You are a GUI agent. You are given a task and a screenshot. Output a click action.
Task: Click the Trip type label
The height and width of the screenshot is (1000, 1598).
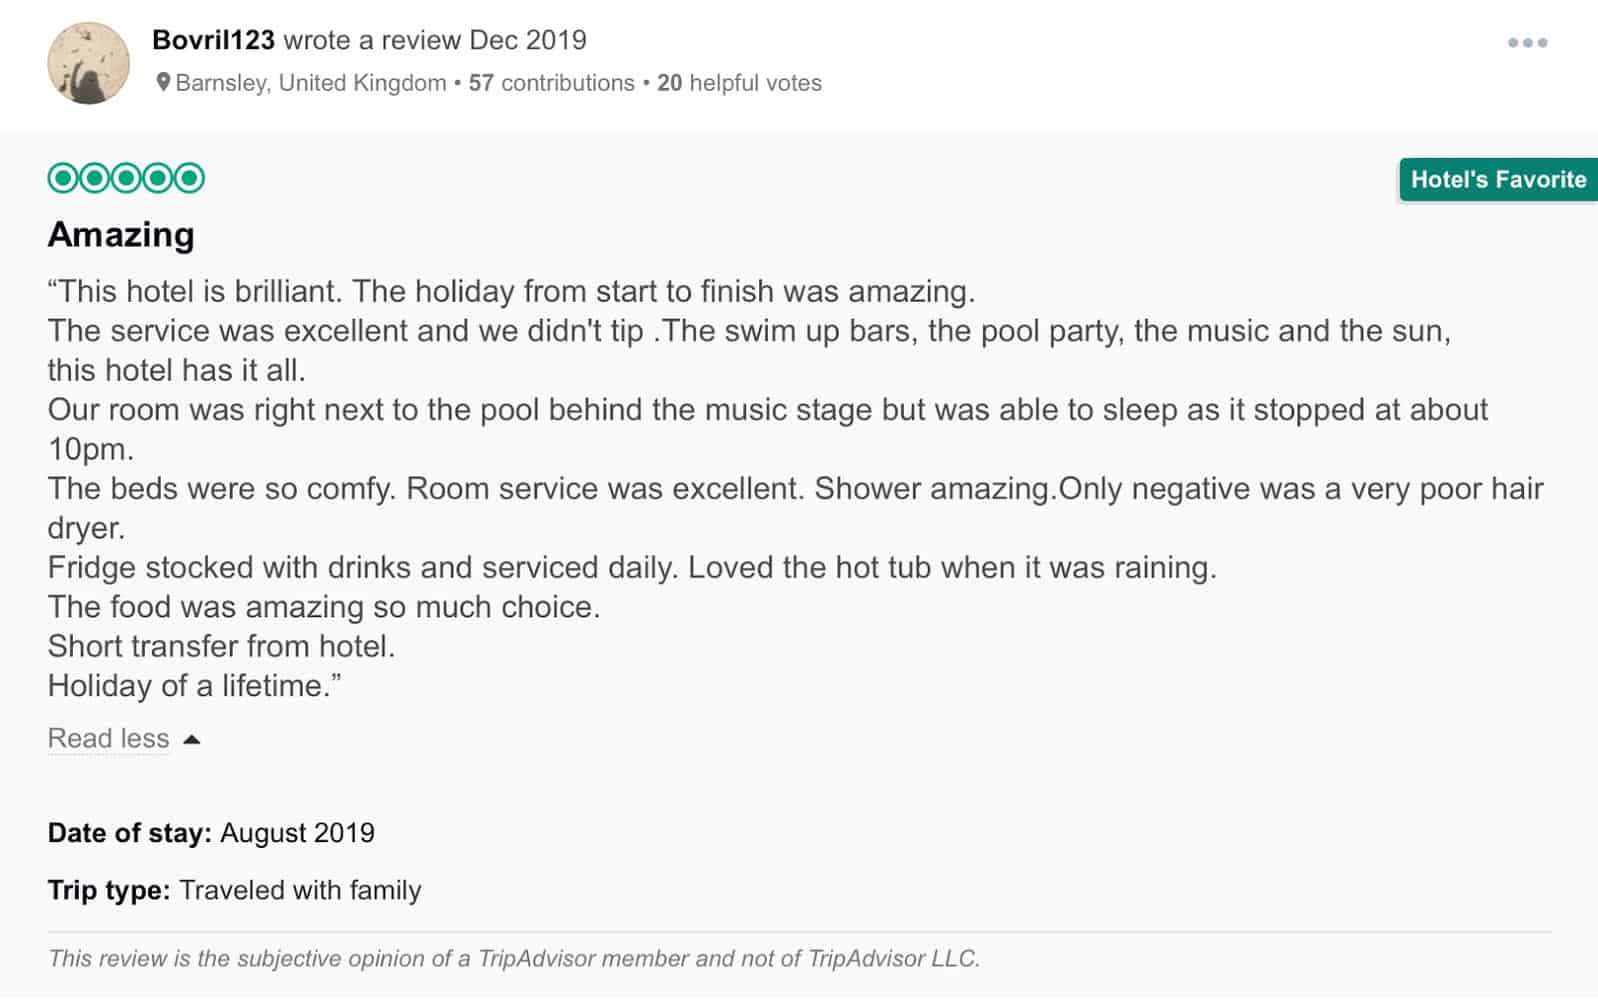point(109,889)
